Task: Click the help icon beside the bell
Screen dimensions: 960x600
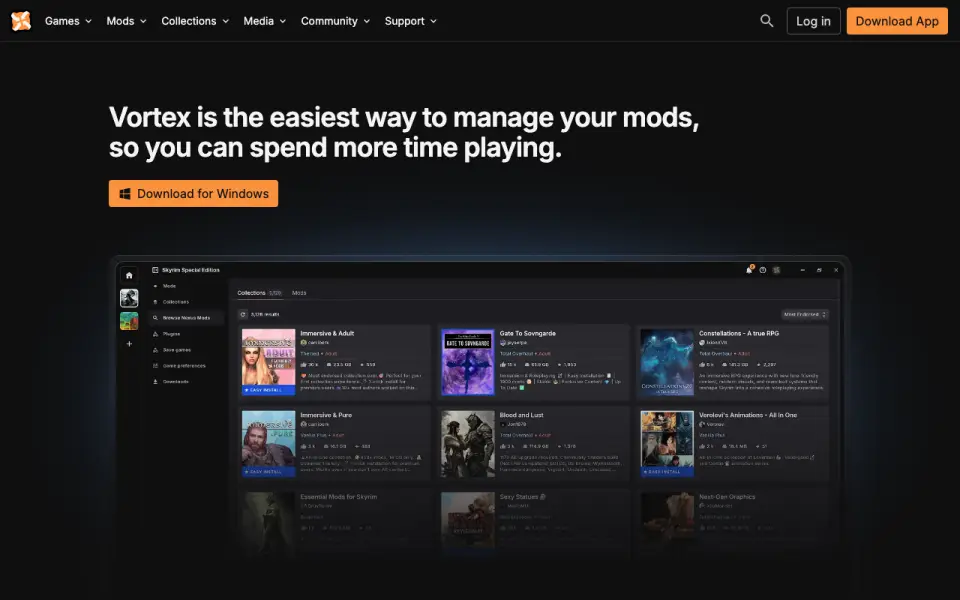Action: pyautogui.click(x=763, y=270)
